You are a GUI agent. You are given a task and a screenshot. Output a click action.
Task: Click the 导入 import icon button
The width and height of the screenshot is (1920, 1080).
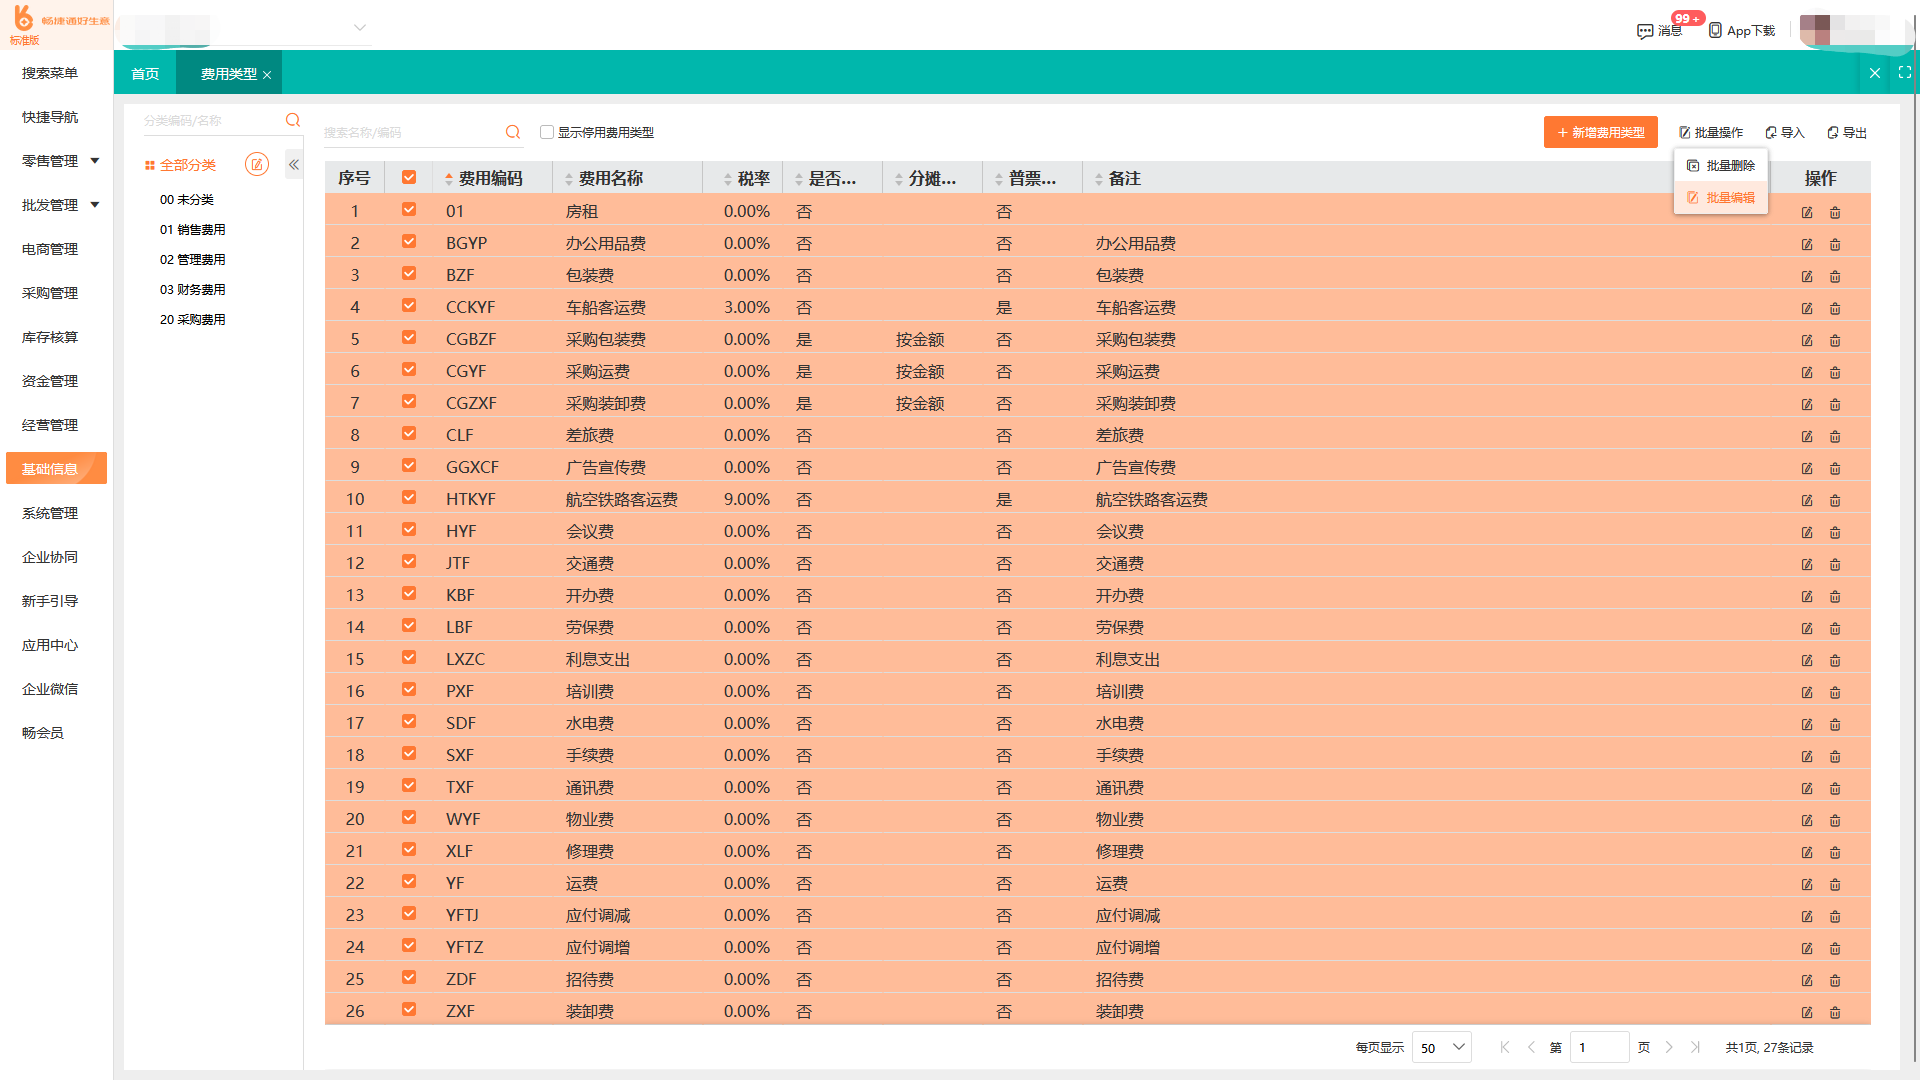pos(1785,131)
